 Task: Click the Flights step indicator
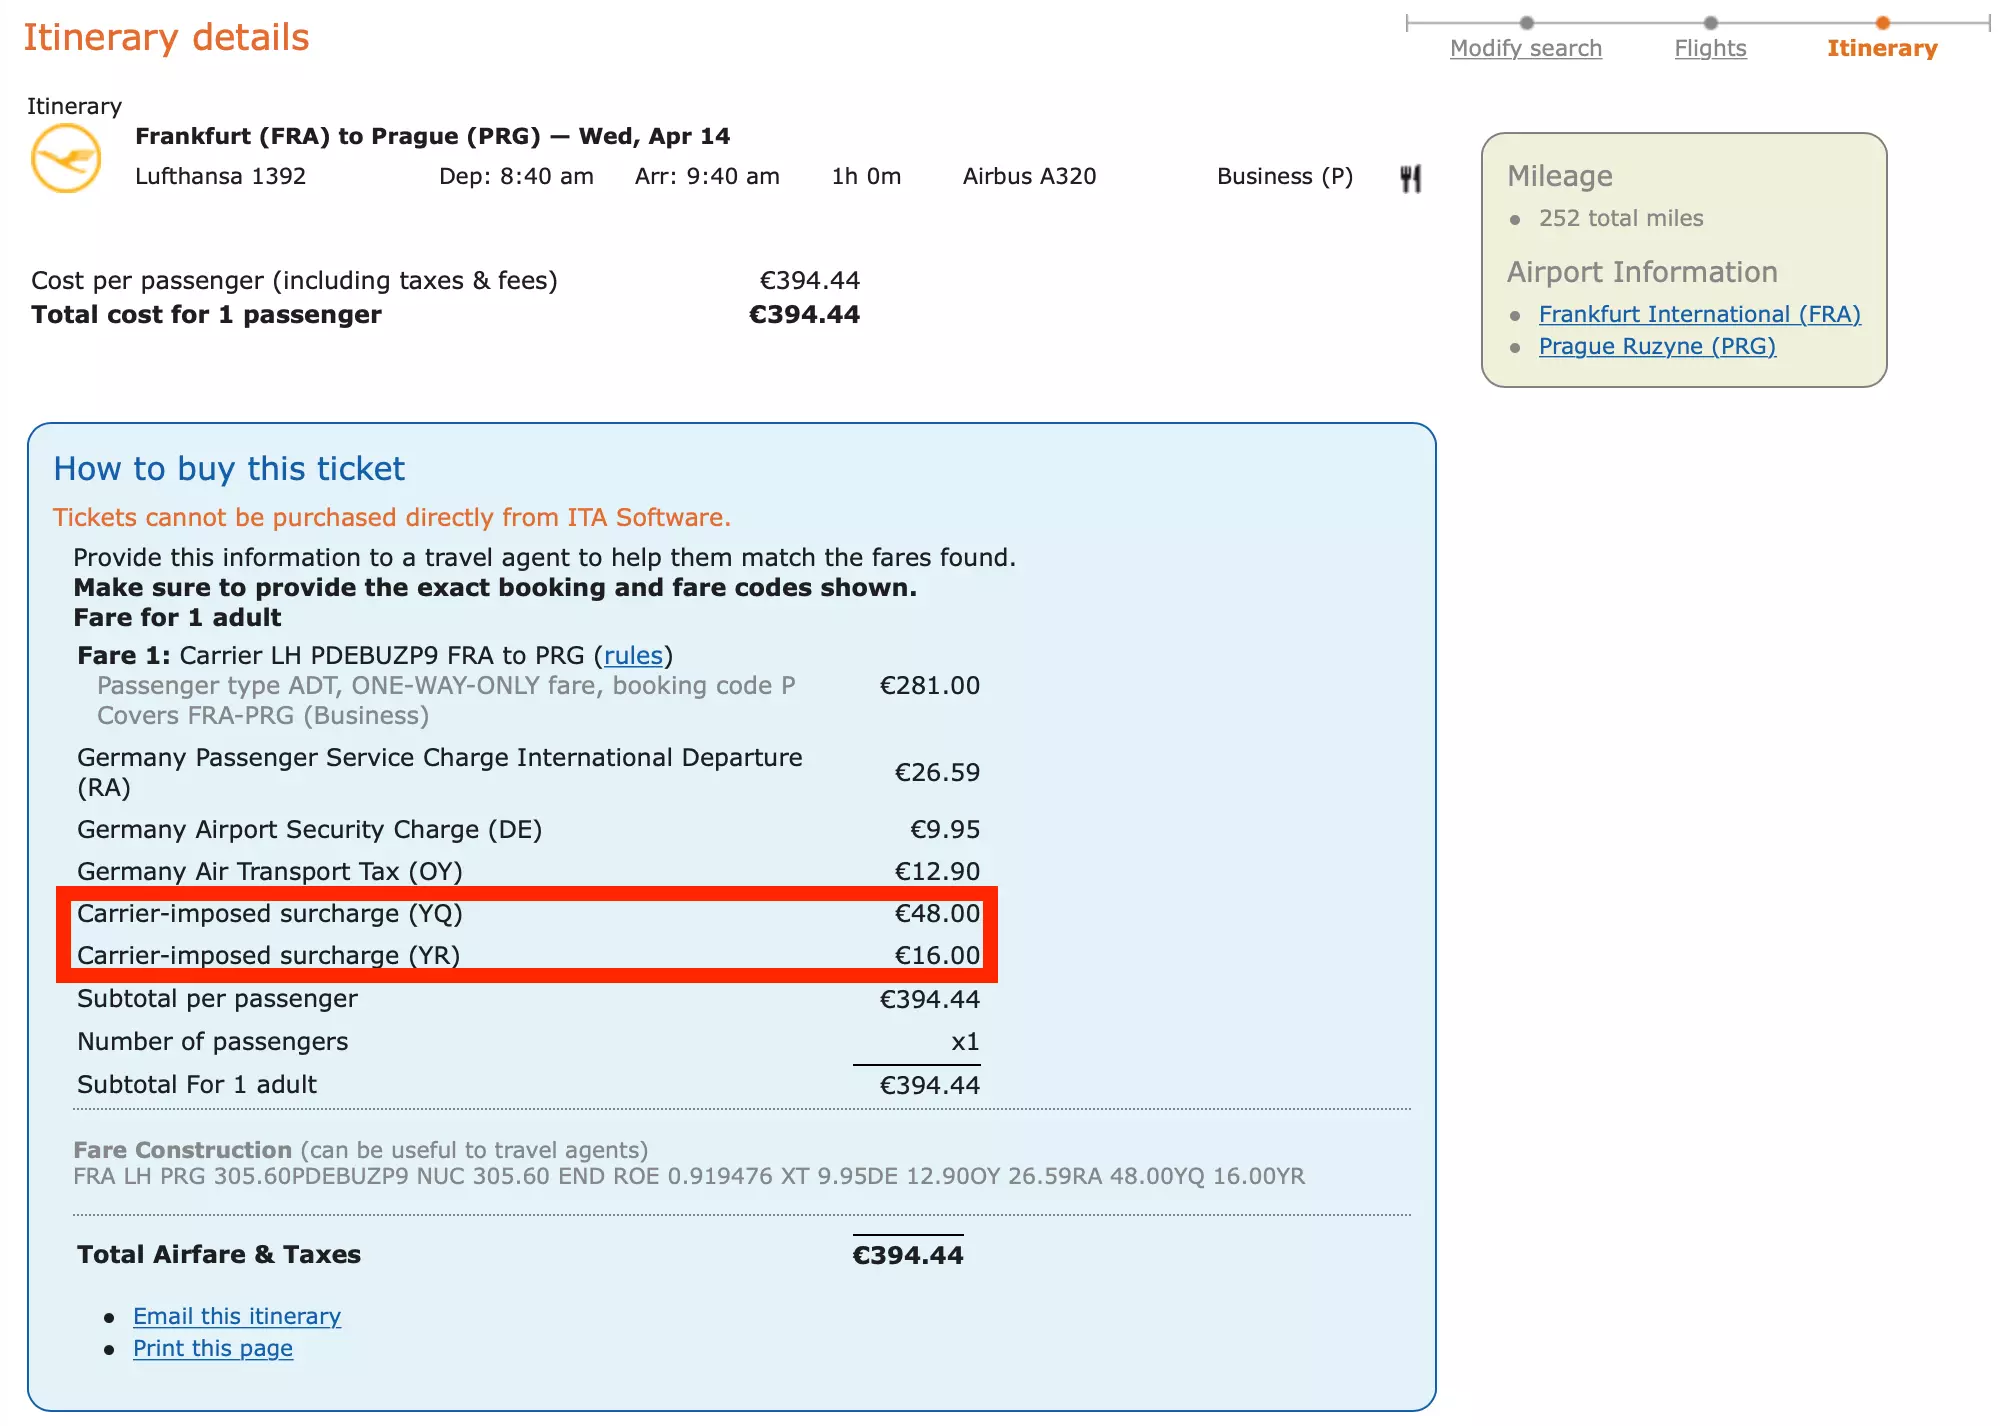pos(1708,45)
